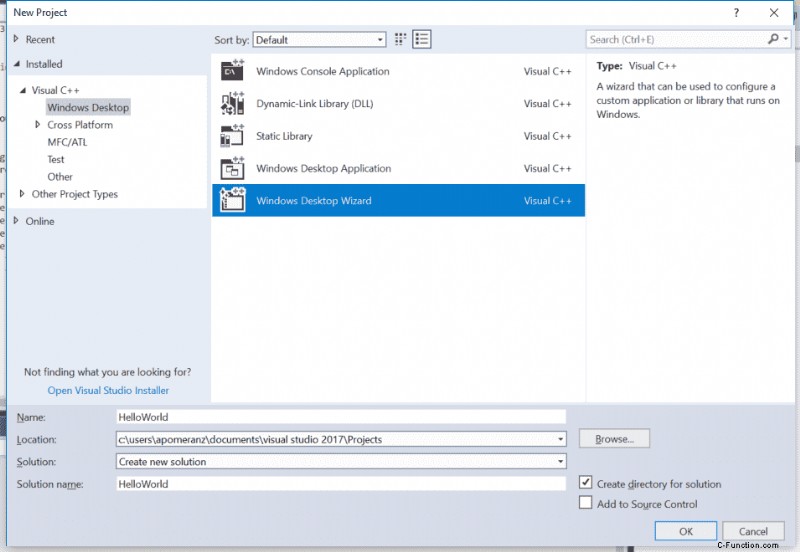Select the Windows Desktop Application template icon
Image resolution: width=800 pixels, height=552 pixels.
(x=233, y=168)
